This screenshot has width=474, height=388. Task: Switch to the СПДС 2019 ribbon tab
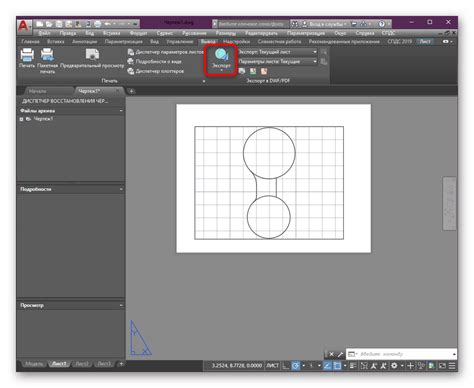[400, 42]
